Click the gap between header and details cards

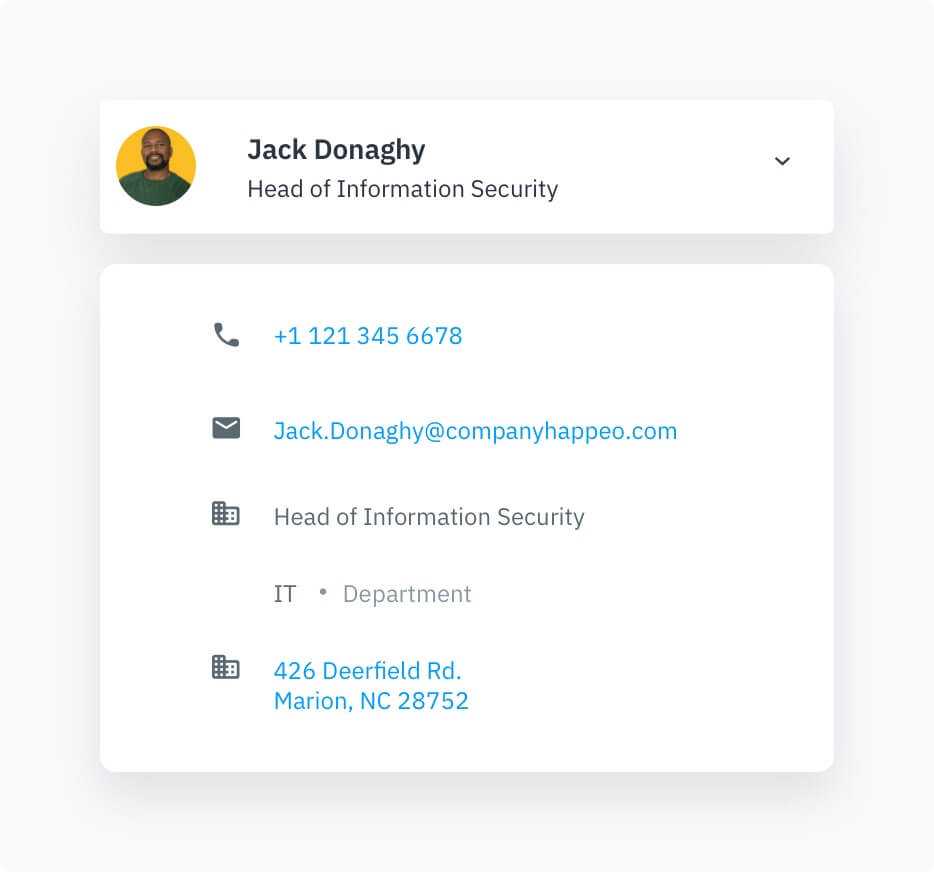466,249
